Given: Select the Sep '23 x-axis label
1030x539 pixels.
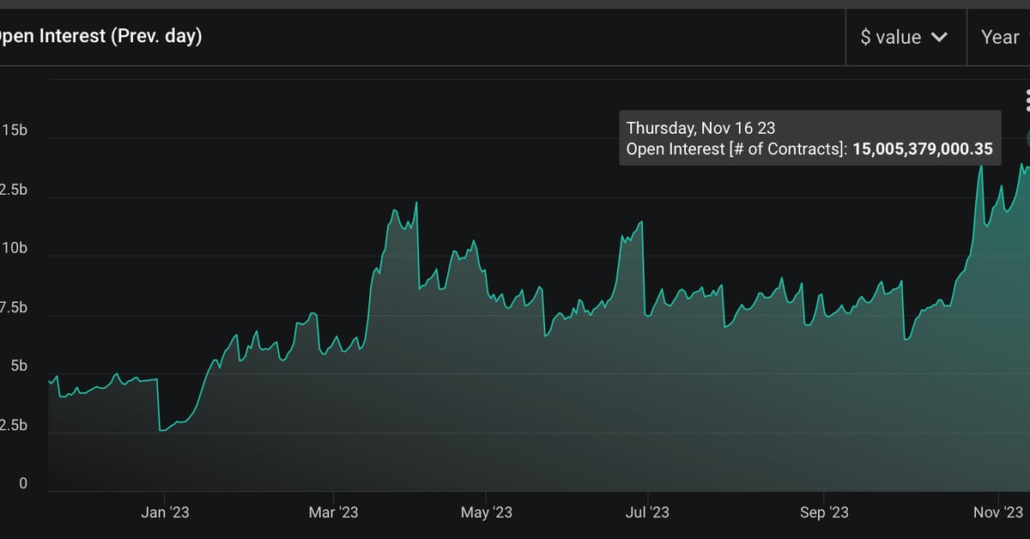Looking at the screenshot, I should [x=824, y=512].
